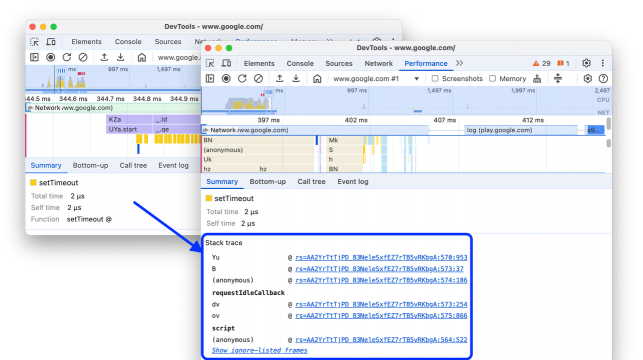Viewport: 643px width, 360px height.
Task: Open Bottom-up tab in back window
Action: [x=90, y=166]
